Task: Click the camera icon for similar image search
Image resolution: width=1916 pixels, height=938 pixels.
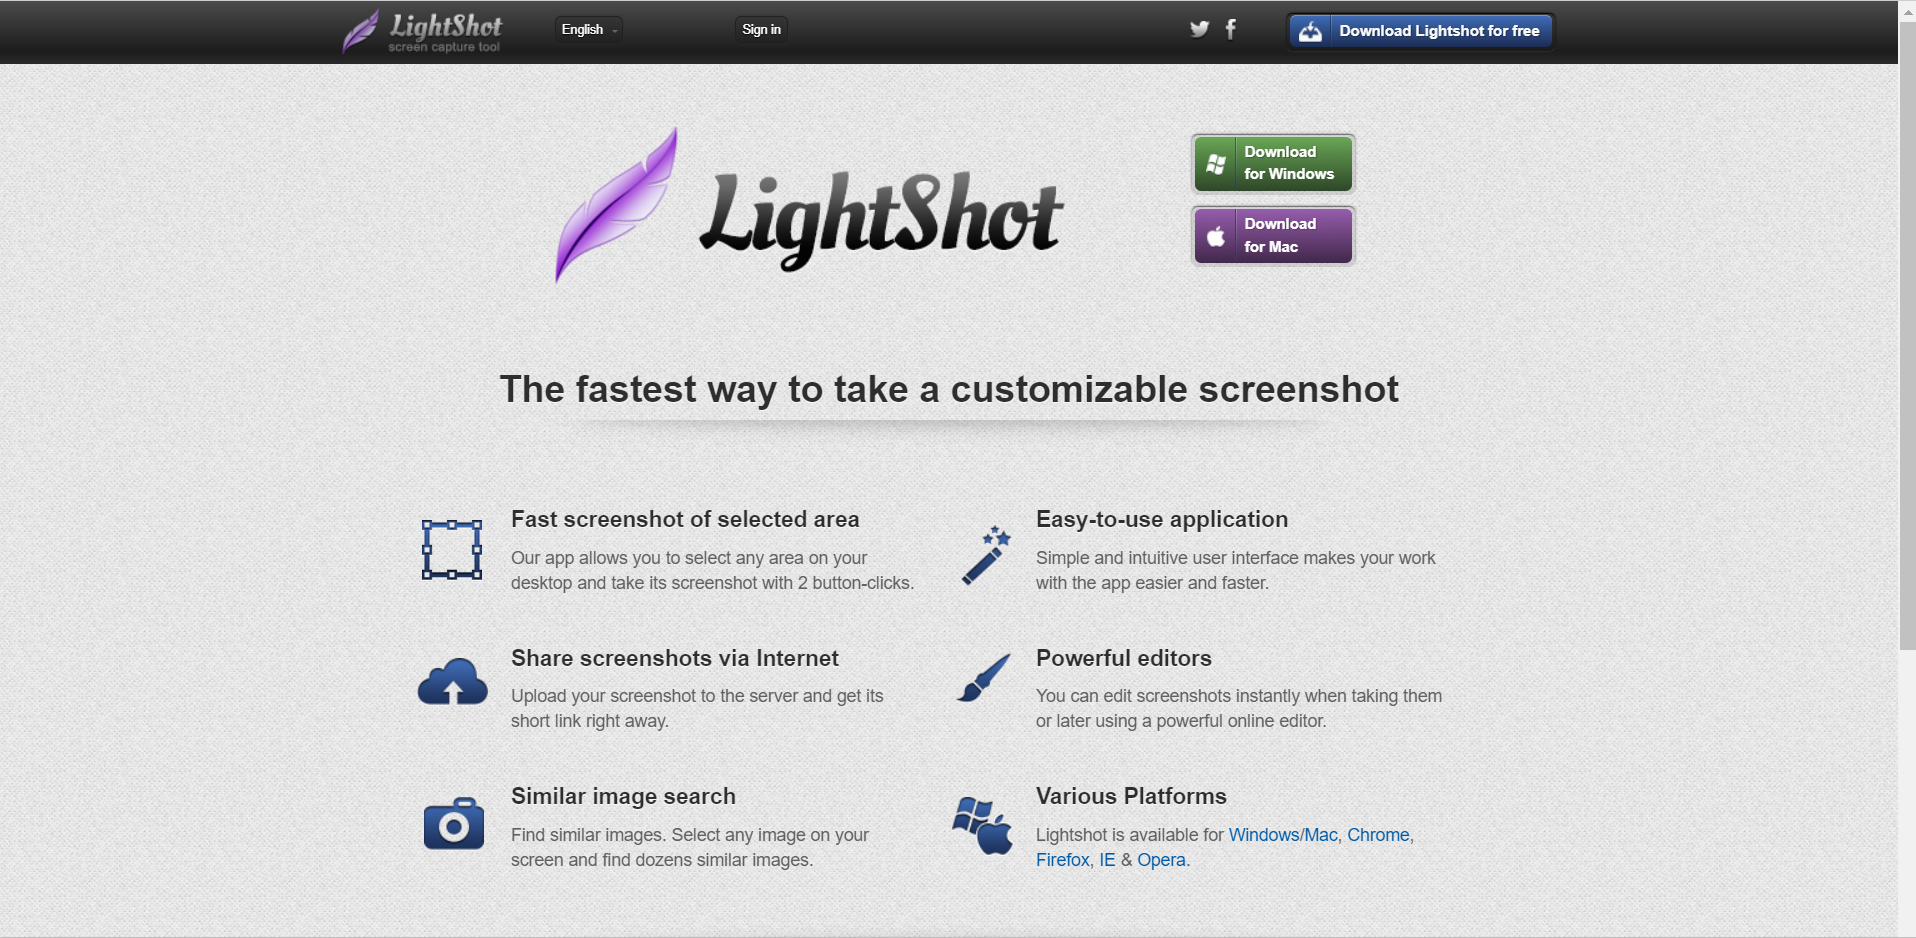Action: click(x=454, y=823)
